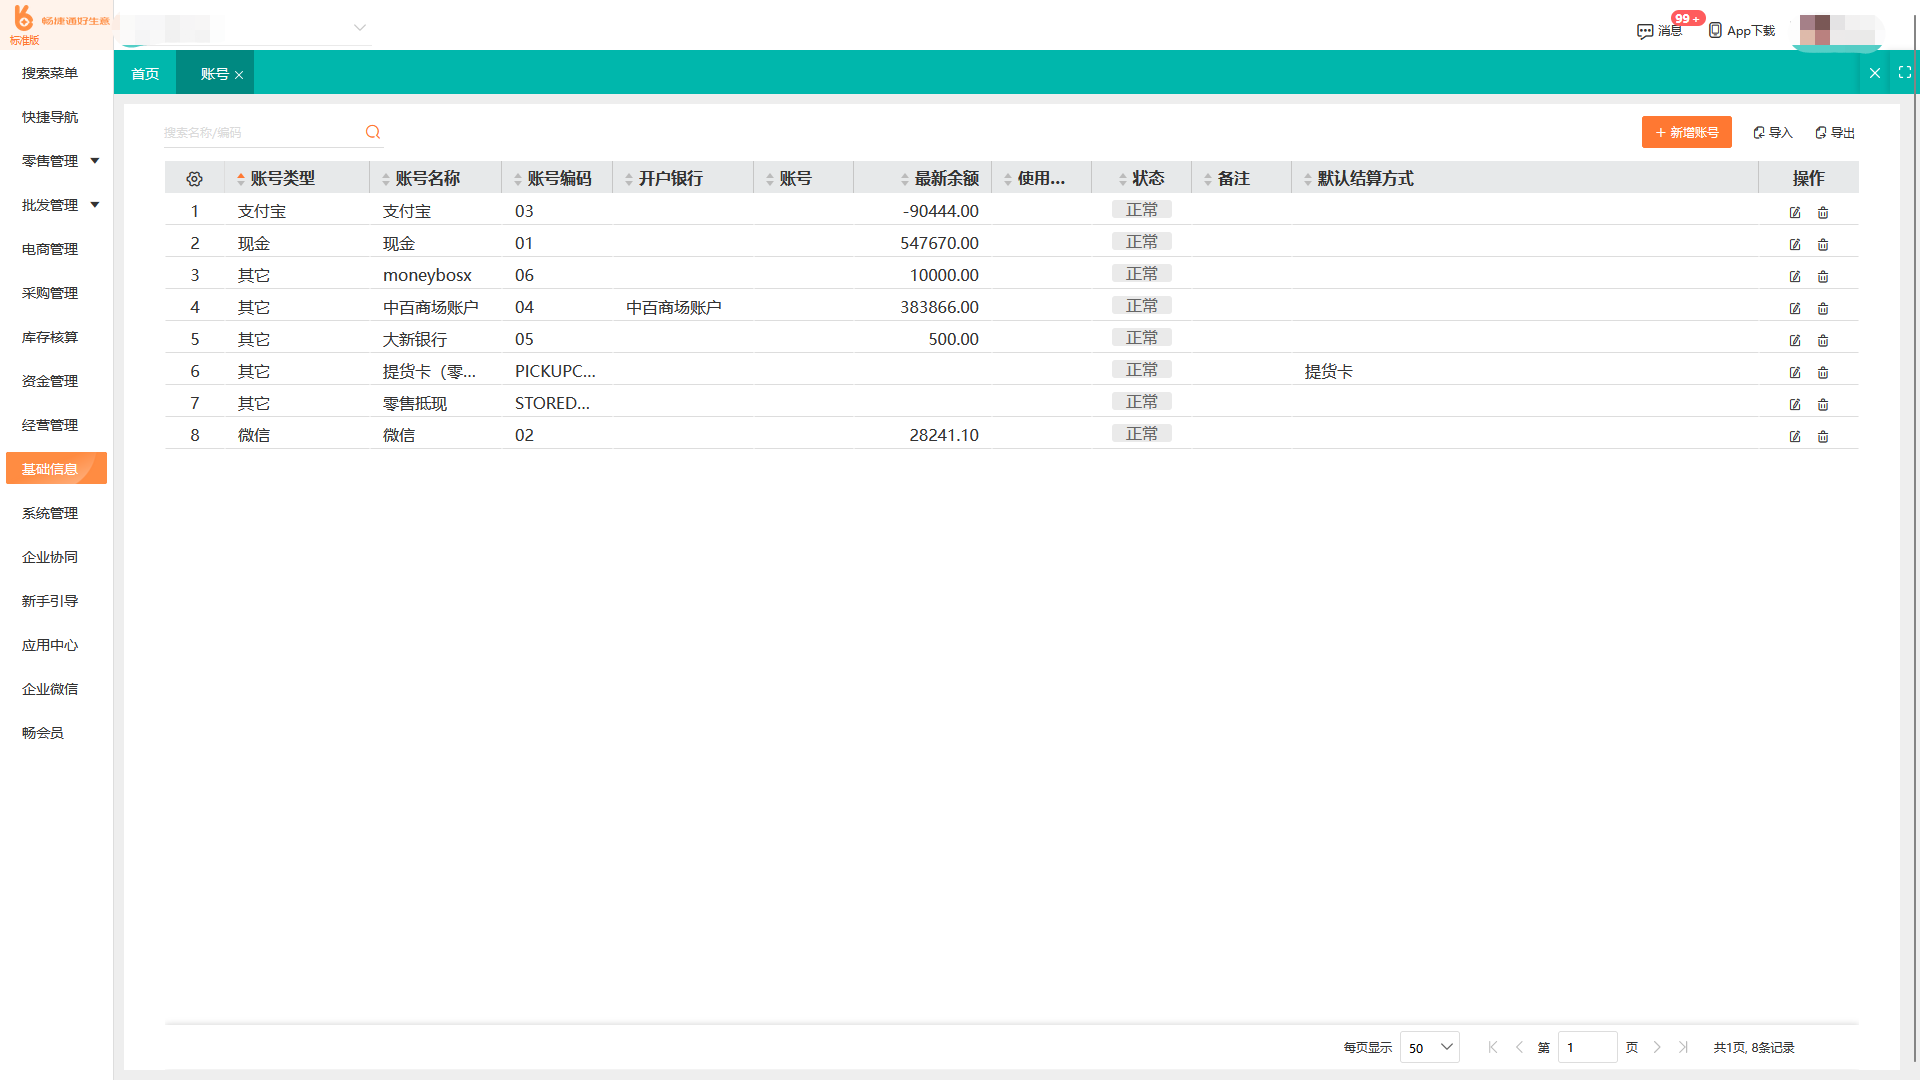Click the delete icon for 现金 account
Viewport: 1920px width, 1080px height.
coord(1824,243)
